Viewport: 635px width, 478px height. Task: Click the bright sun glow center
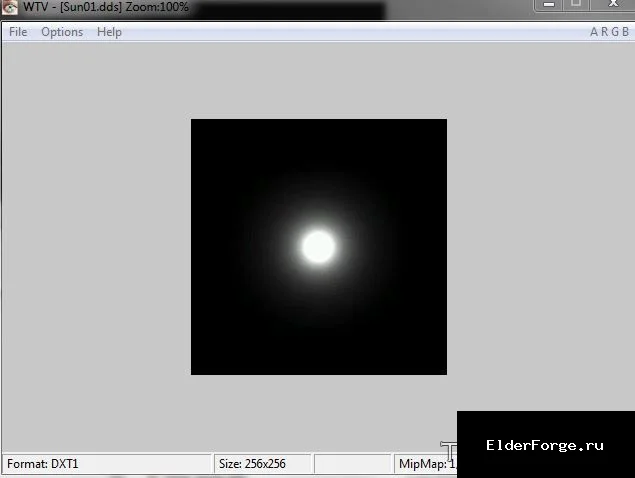tap(318, 246)
